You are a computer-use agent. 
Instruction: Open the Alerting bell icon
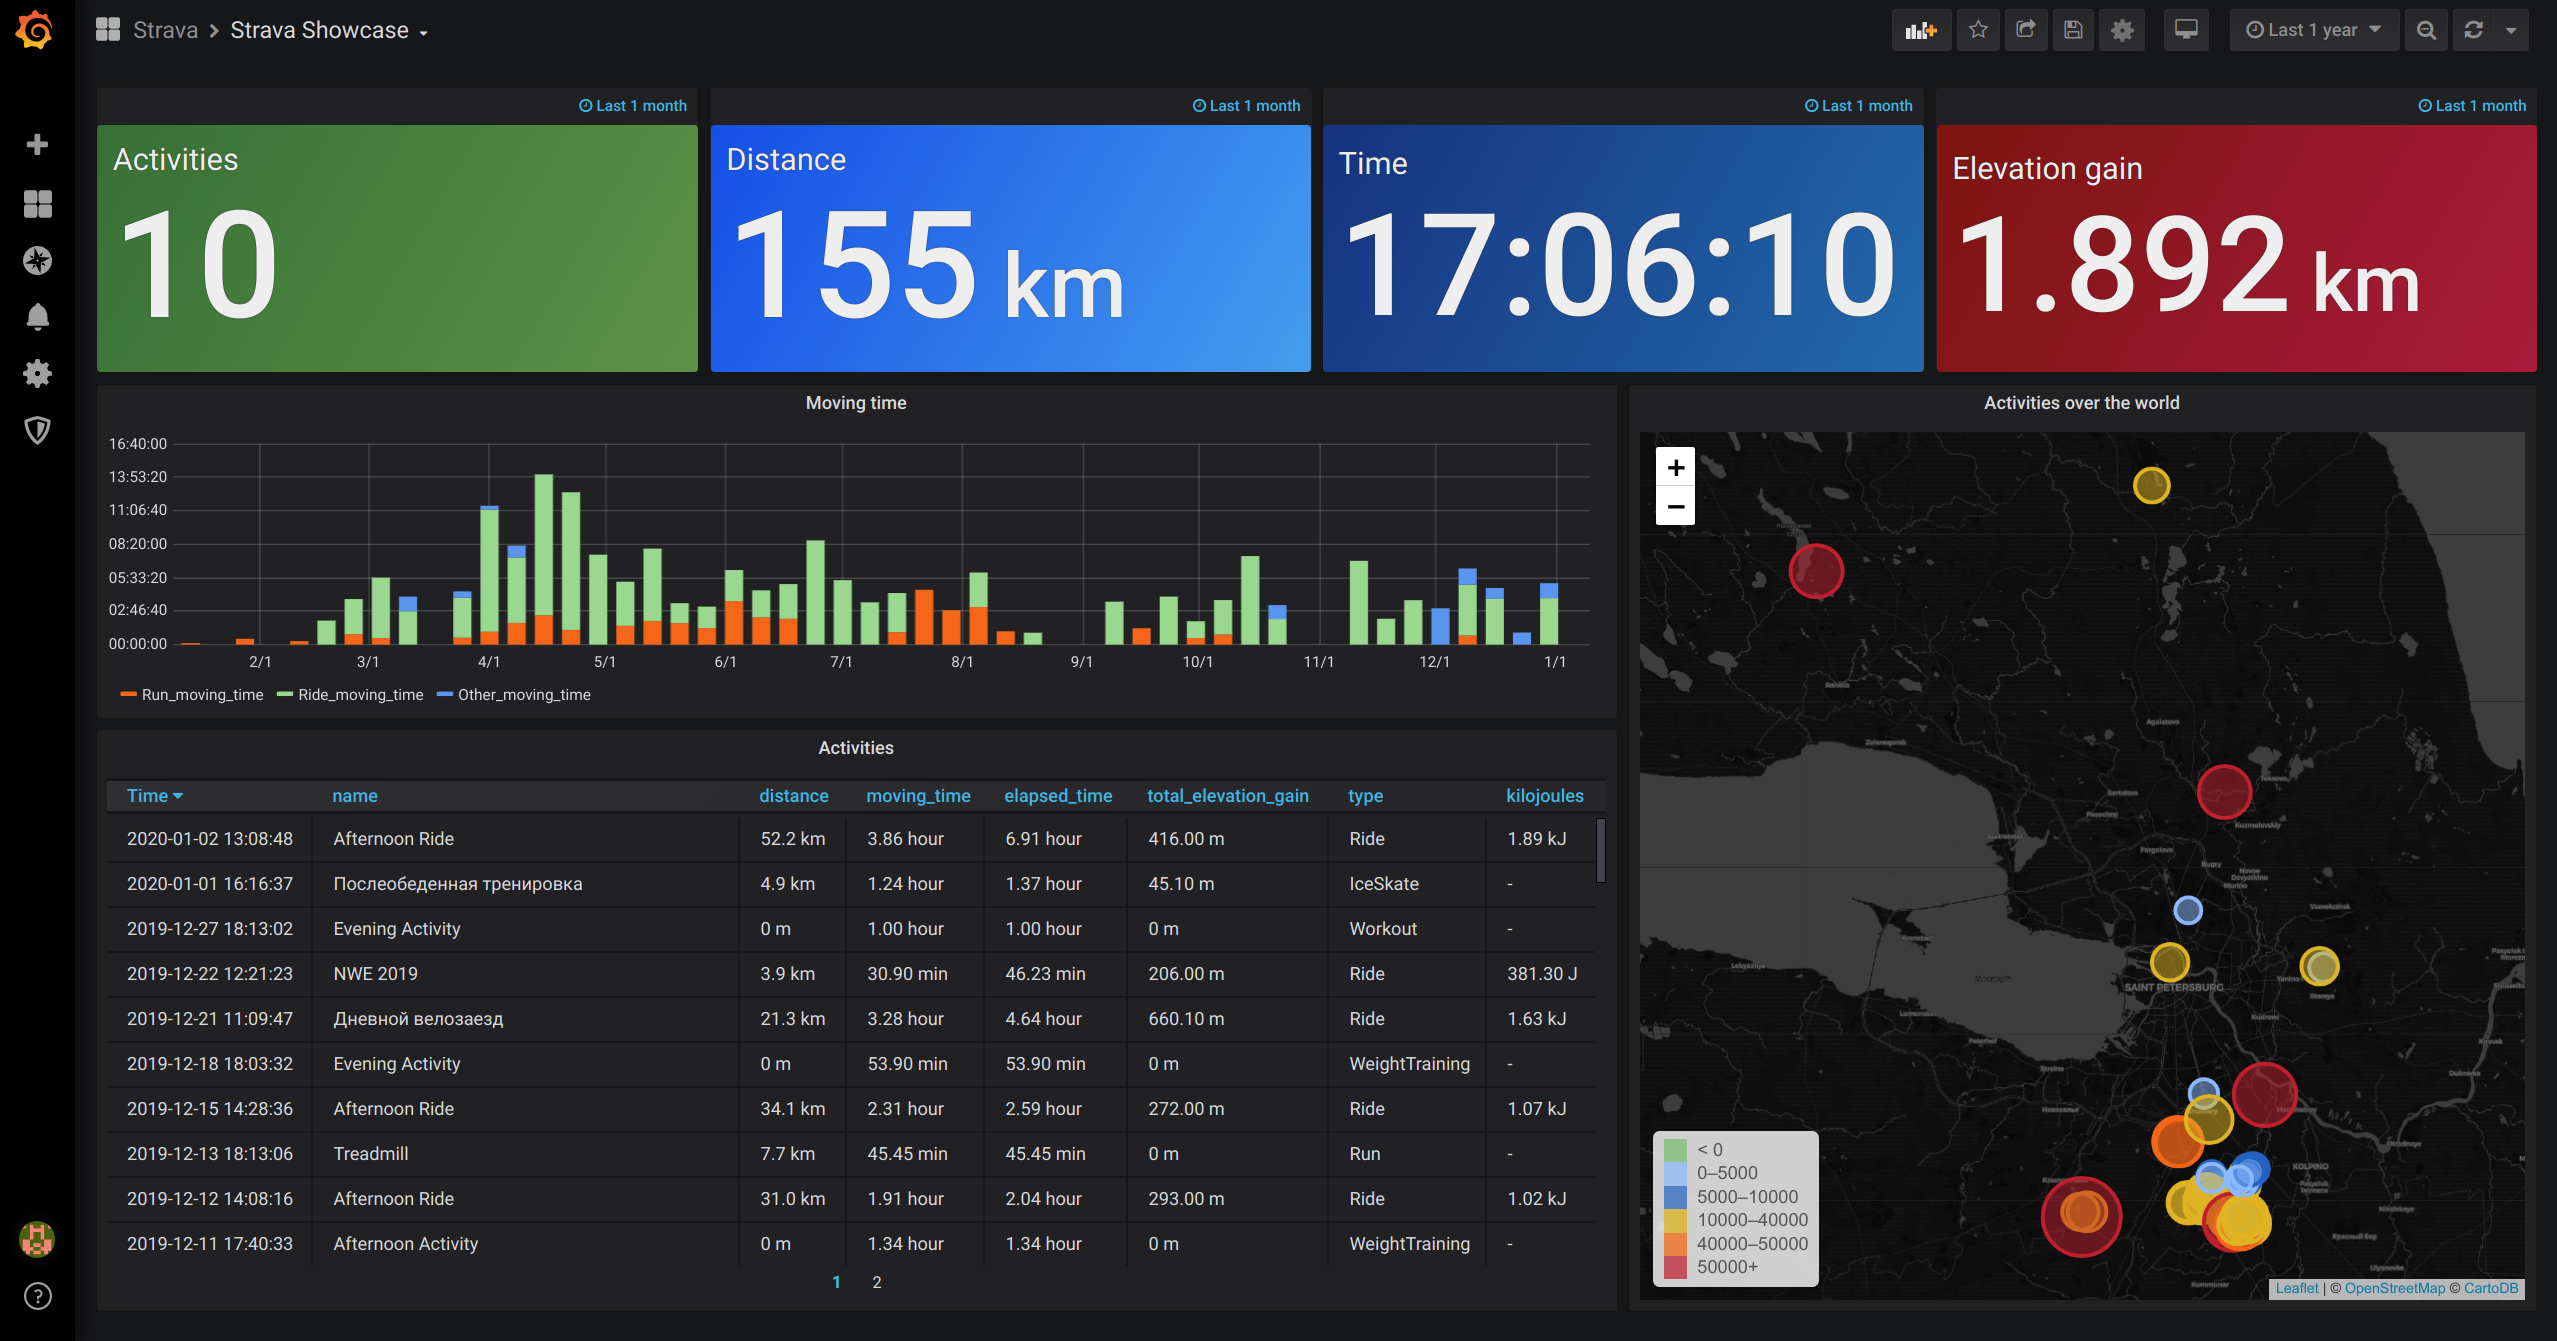pyautogui.click(x=37, y=316)
